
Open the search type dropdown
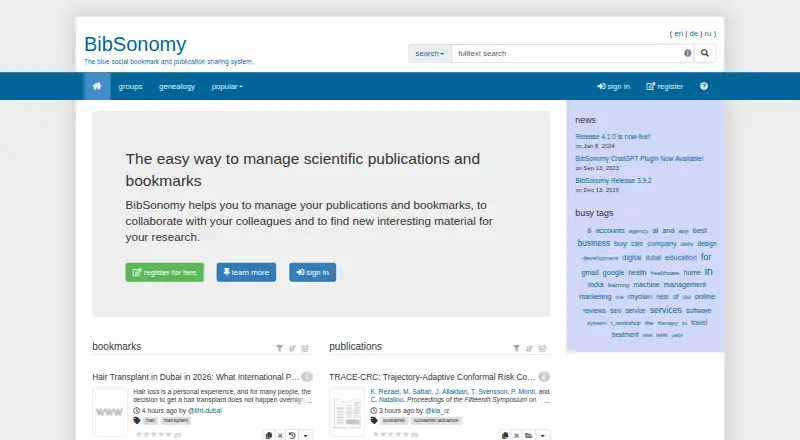pyautogui.click(x=430, y=53)
